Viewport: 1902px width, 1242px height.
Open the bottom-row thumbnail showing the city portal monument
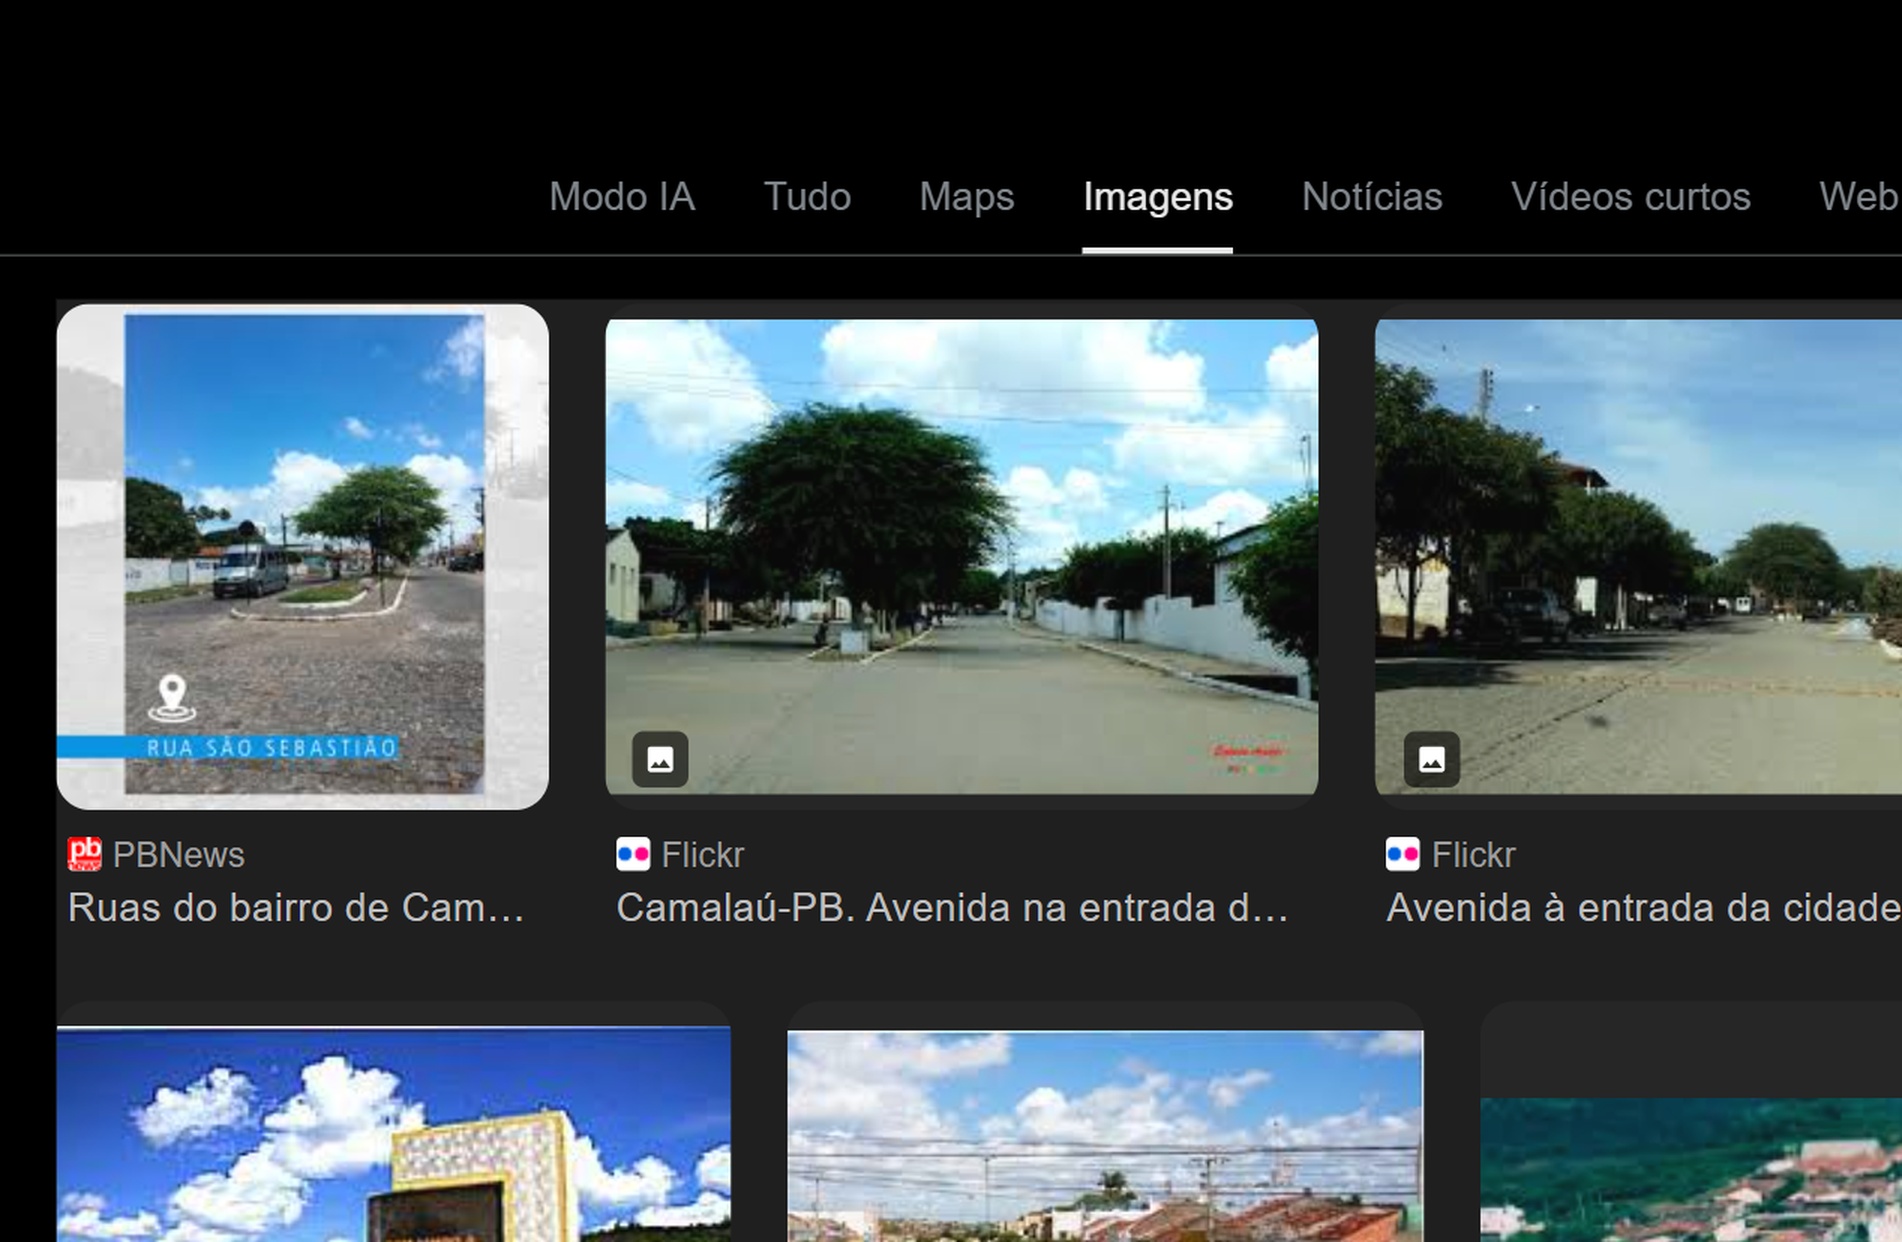393,1135
